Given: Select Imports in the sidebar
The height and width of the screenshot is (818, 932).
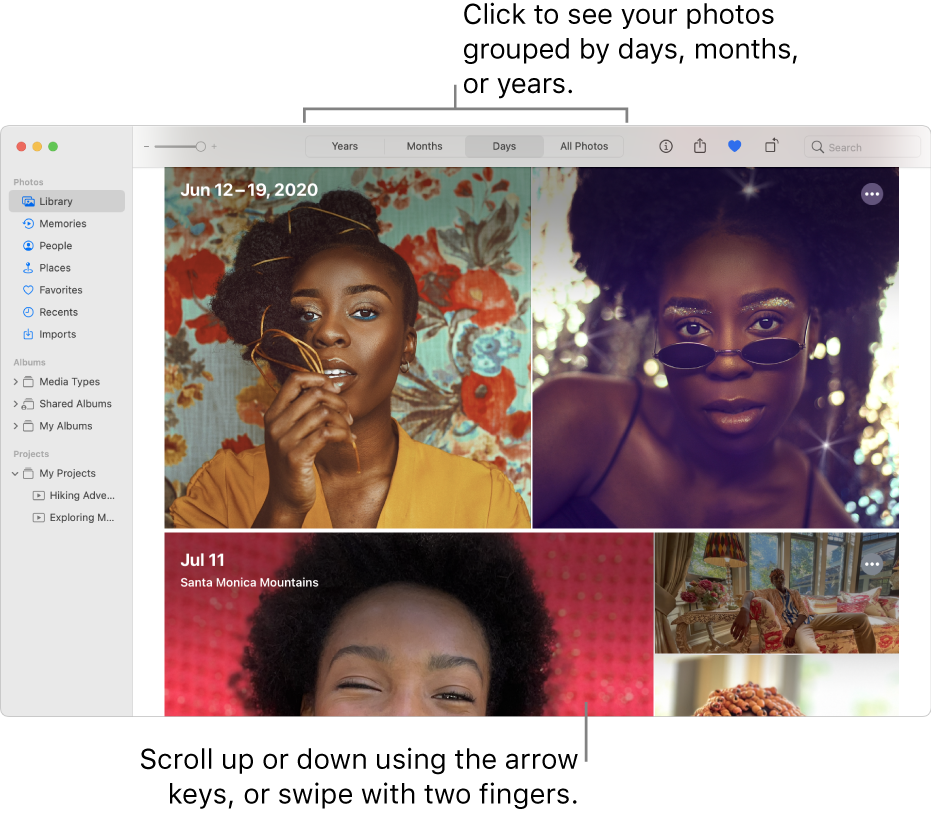Looking at the screenshot, I should click(x=57, y=334).
